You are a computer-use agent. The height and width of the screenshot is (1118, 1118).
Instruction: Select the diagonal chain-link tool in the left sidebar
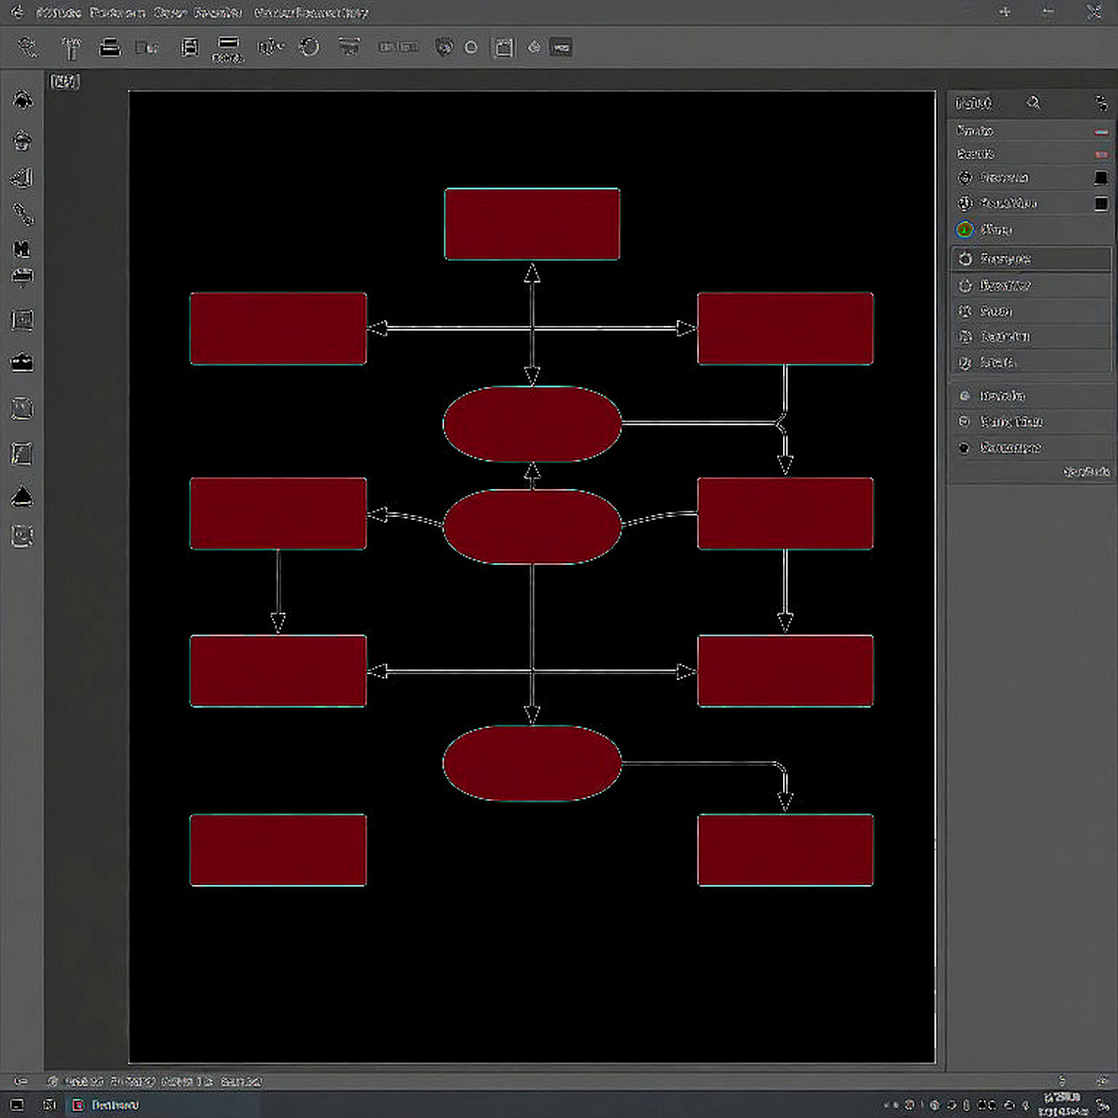point(22,213)
